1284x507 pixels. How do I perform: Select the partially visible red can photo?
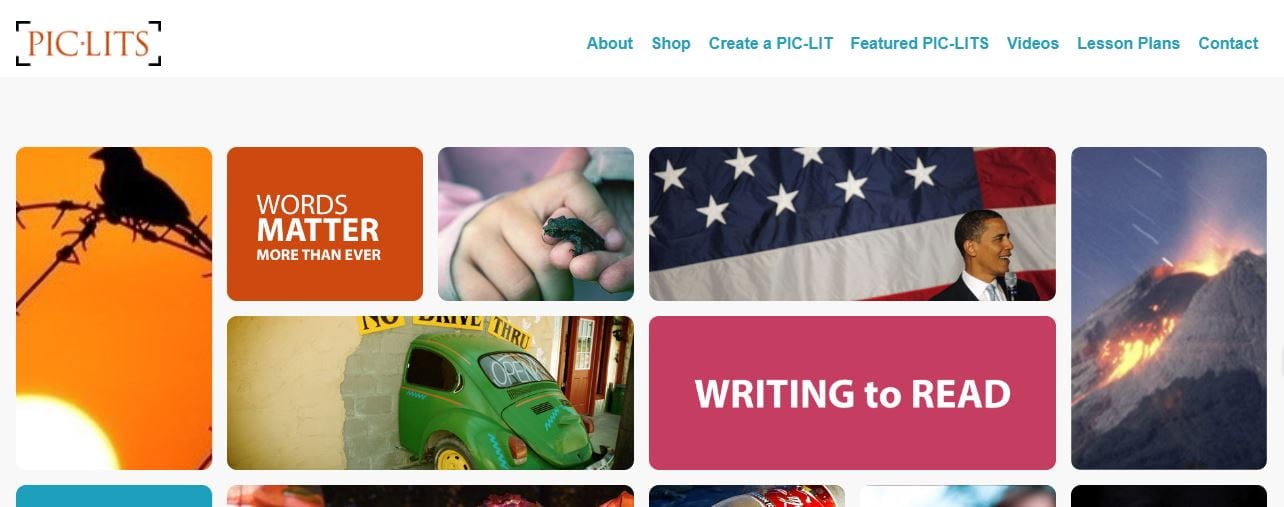(747, 496)
